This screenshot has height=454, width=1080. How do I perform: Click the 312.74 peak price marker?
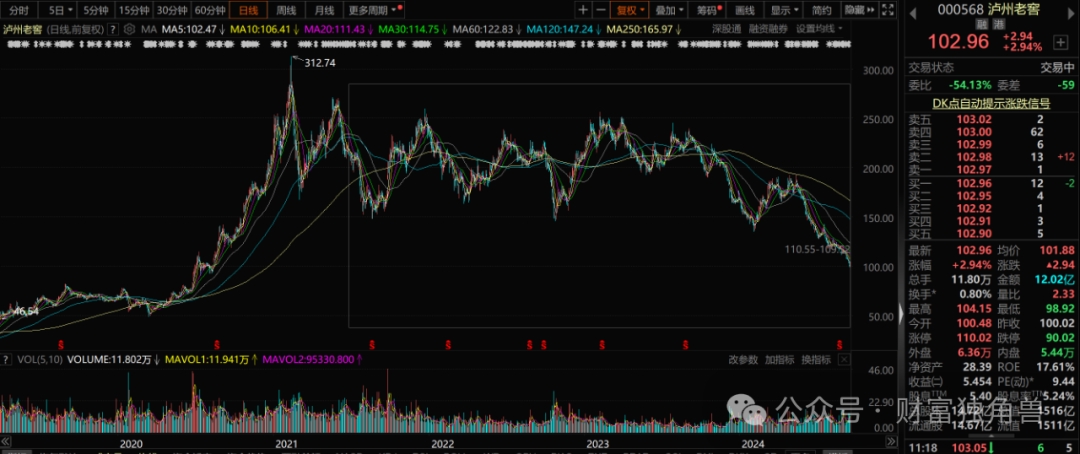coord(318,62)
